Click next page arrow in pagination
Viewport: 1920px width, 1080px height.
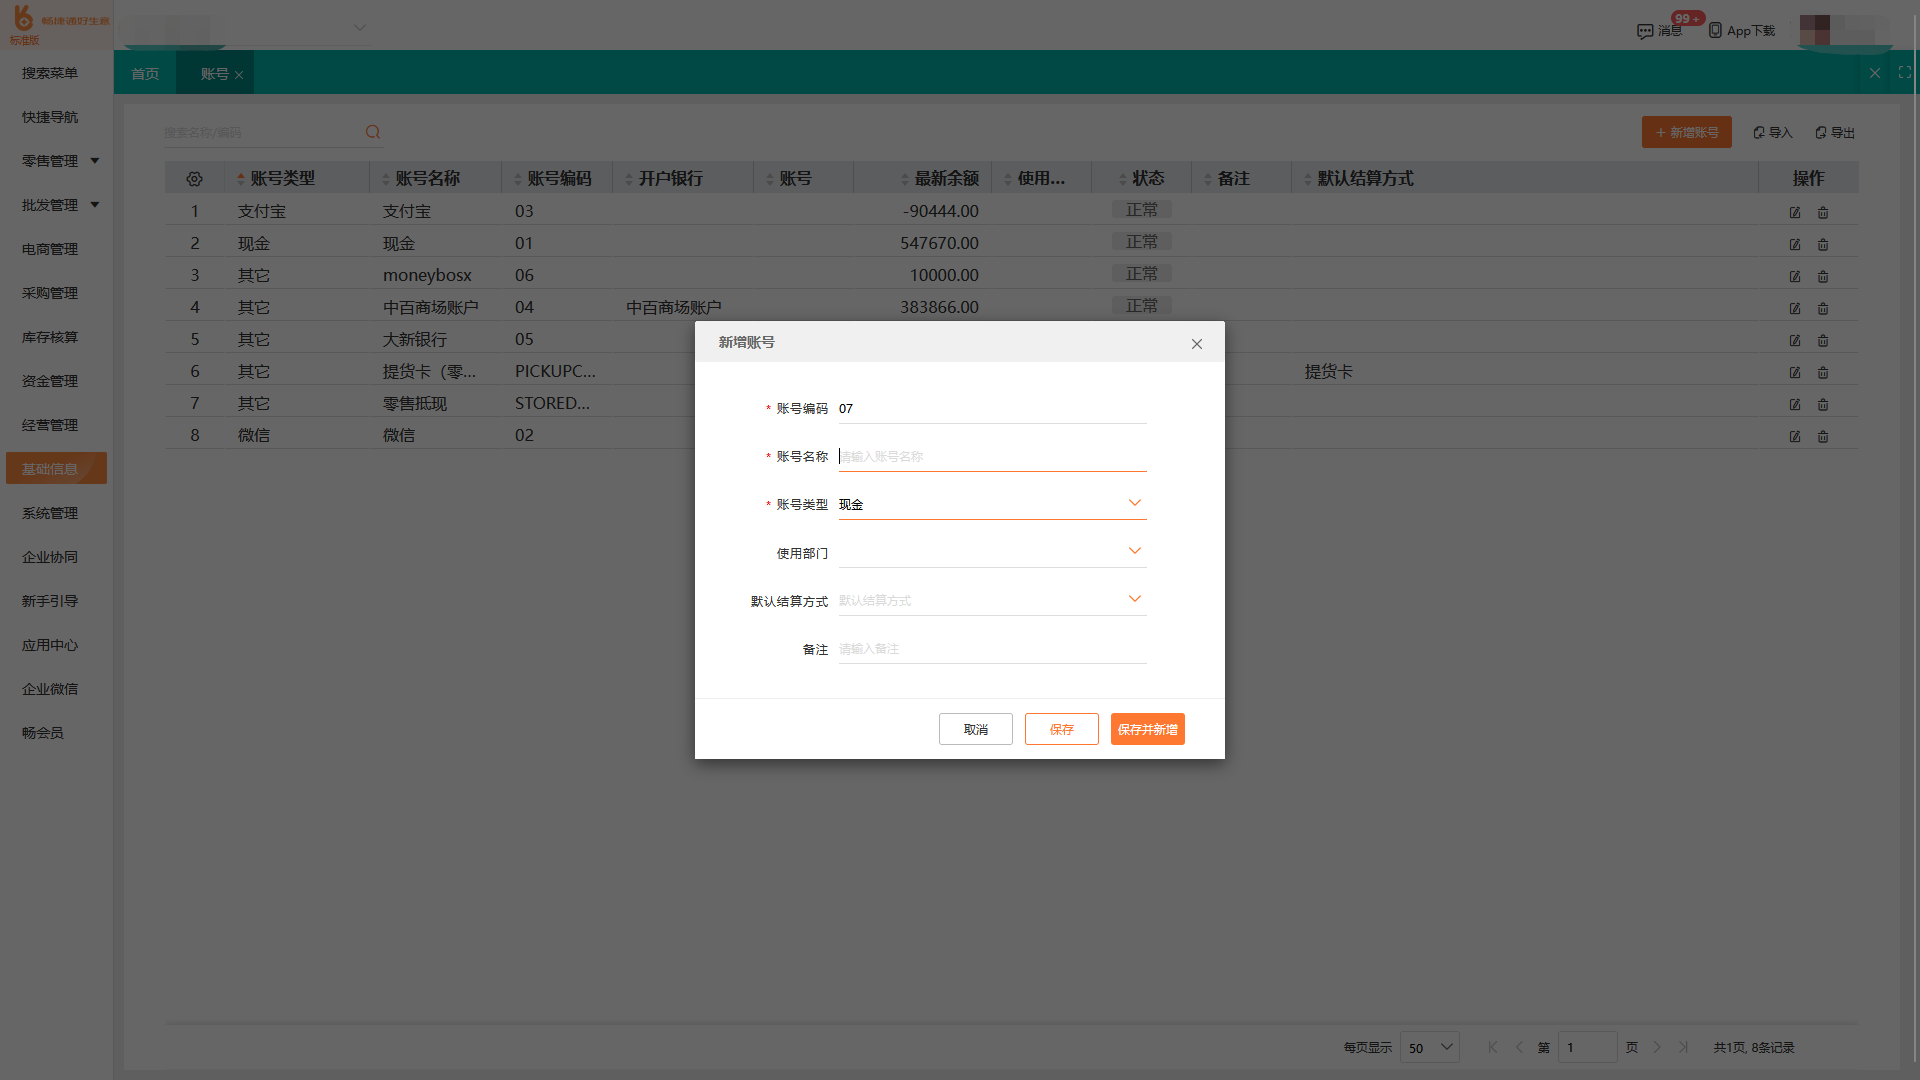(x=1659, y=1047)
